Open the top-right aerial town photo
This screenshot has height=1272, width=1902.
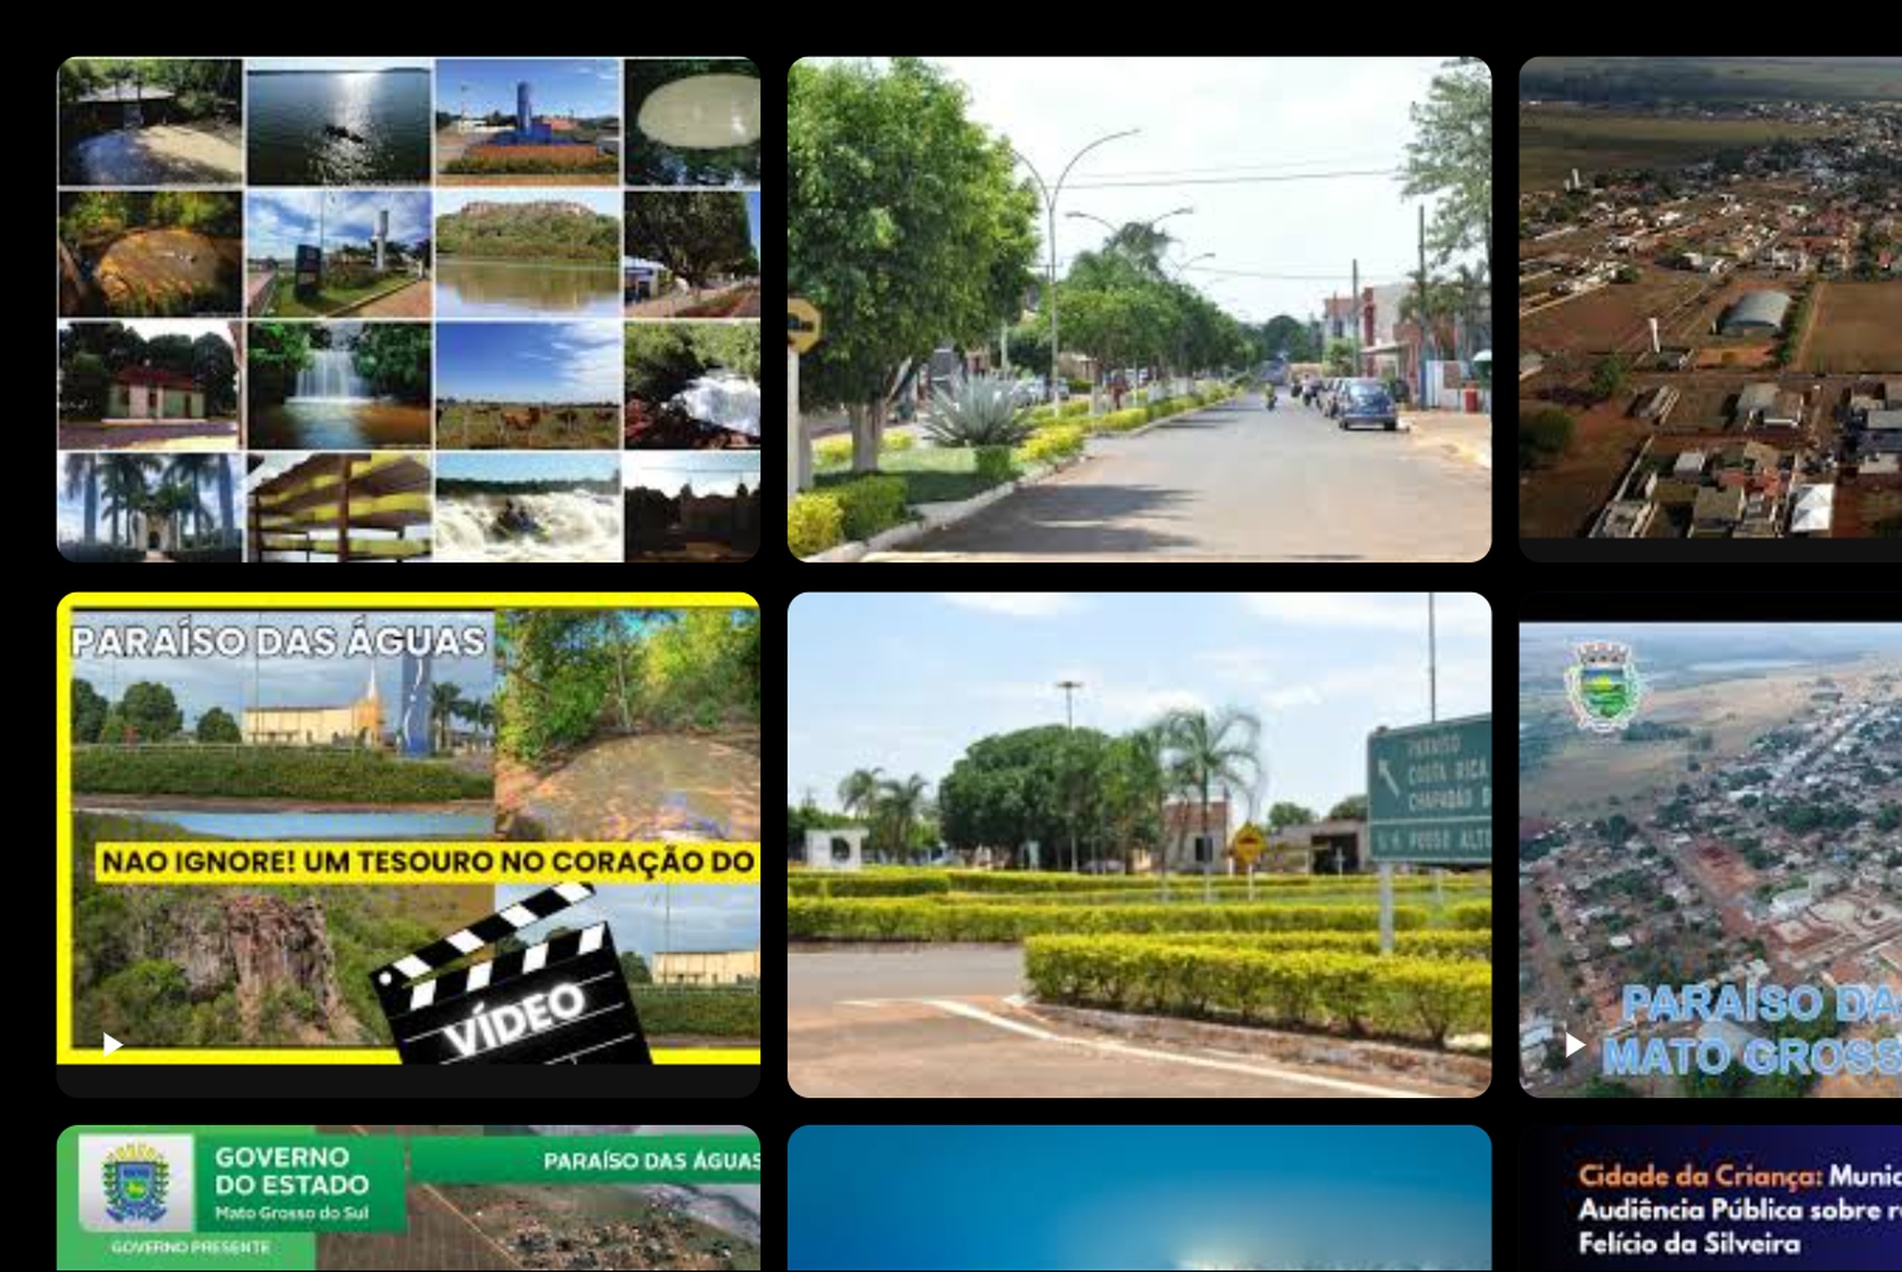pos(1710,300)
